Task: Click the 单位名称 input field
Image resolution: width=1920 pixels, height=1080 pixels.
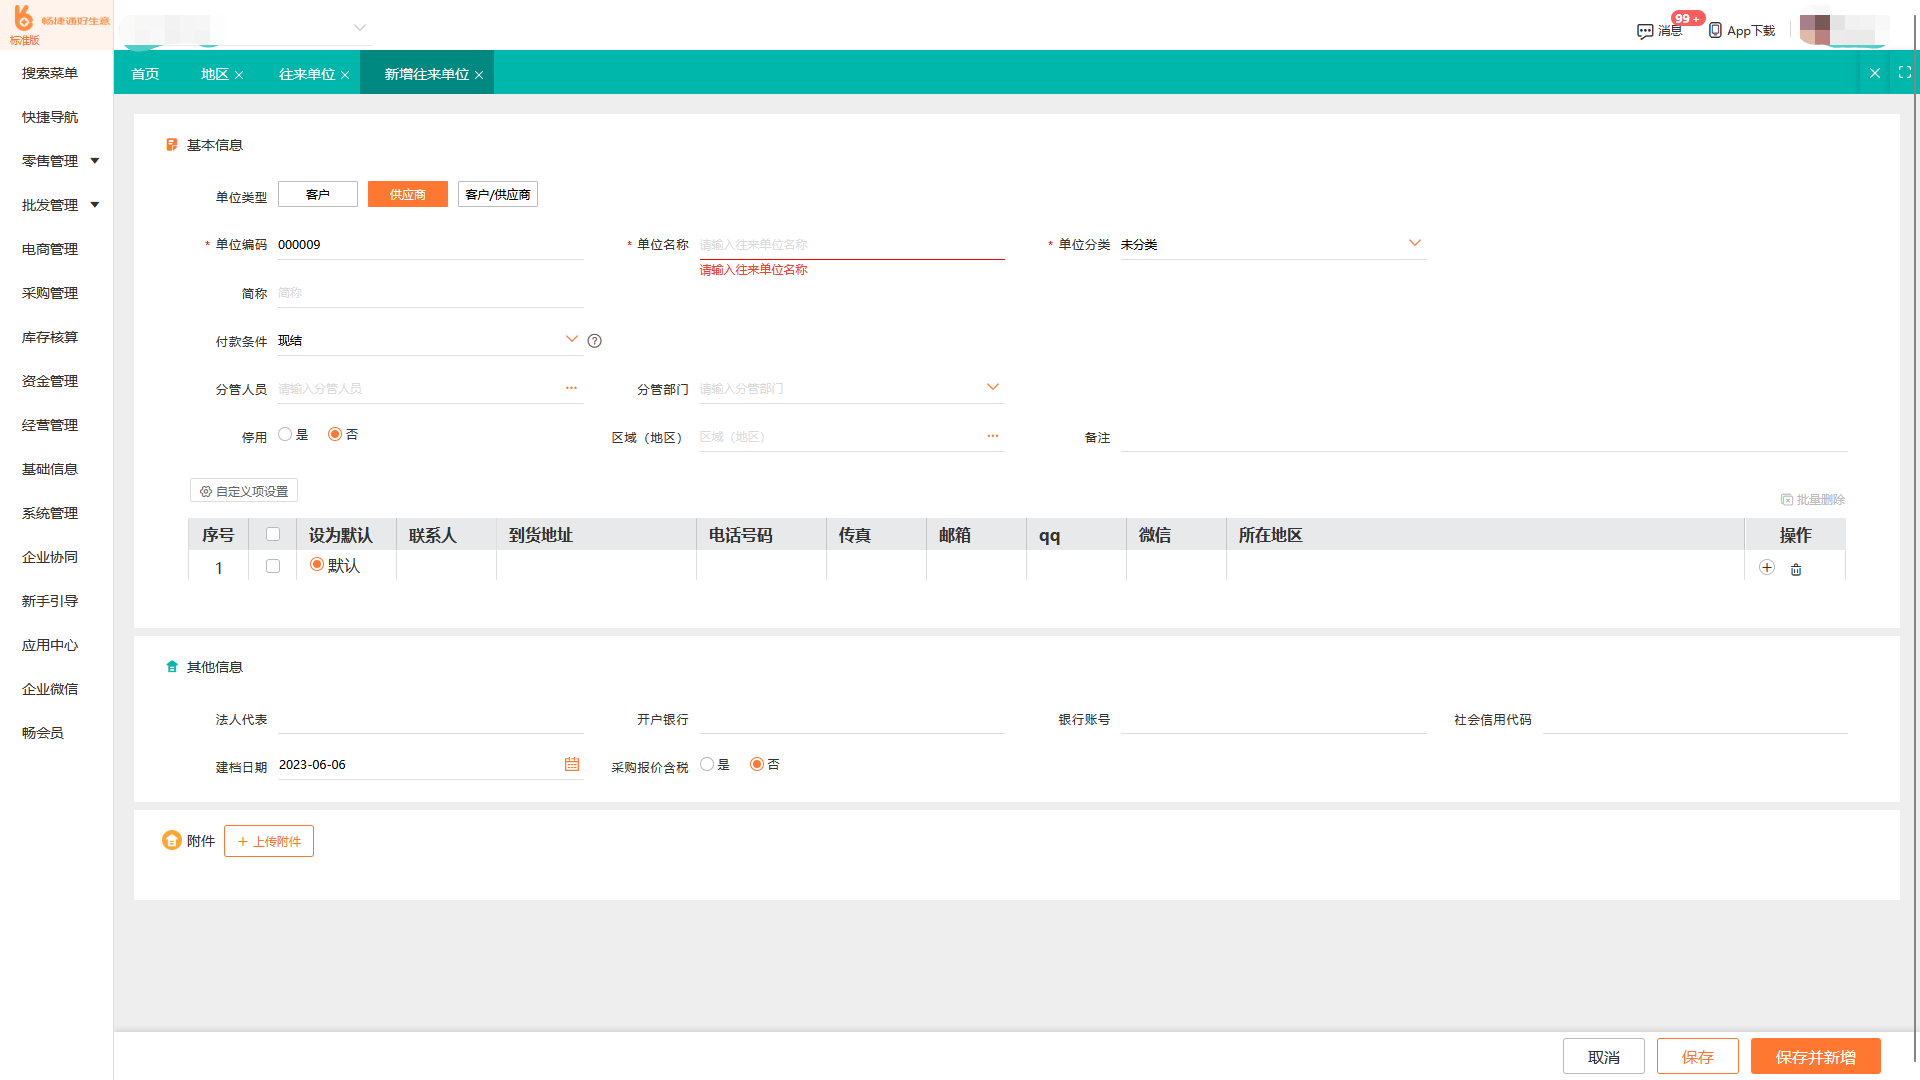Action: pos(849,244)
